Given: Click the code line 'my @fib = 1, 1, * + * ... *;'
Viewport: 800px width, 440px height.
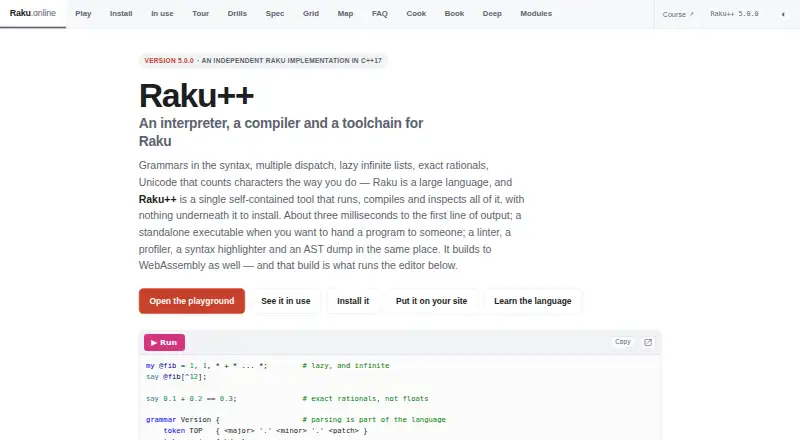Looking at the screenshot, I should (207, 365).
